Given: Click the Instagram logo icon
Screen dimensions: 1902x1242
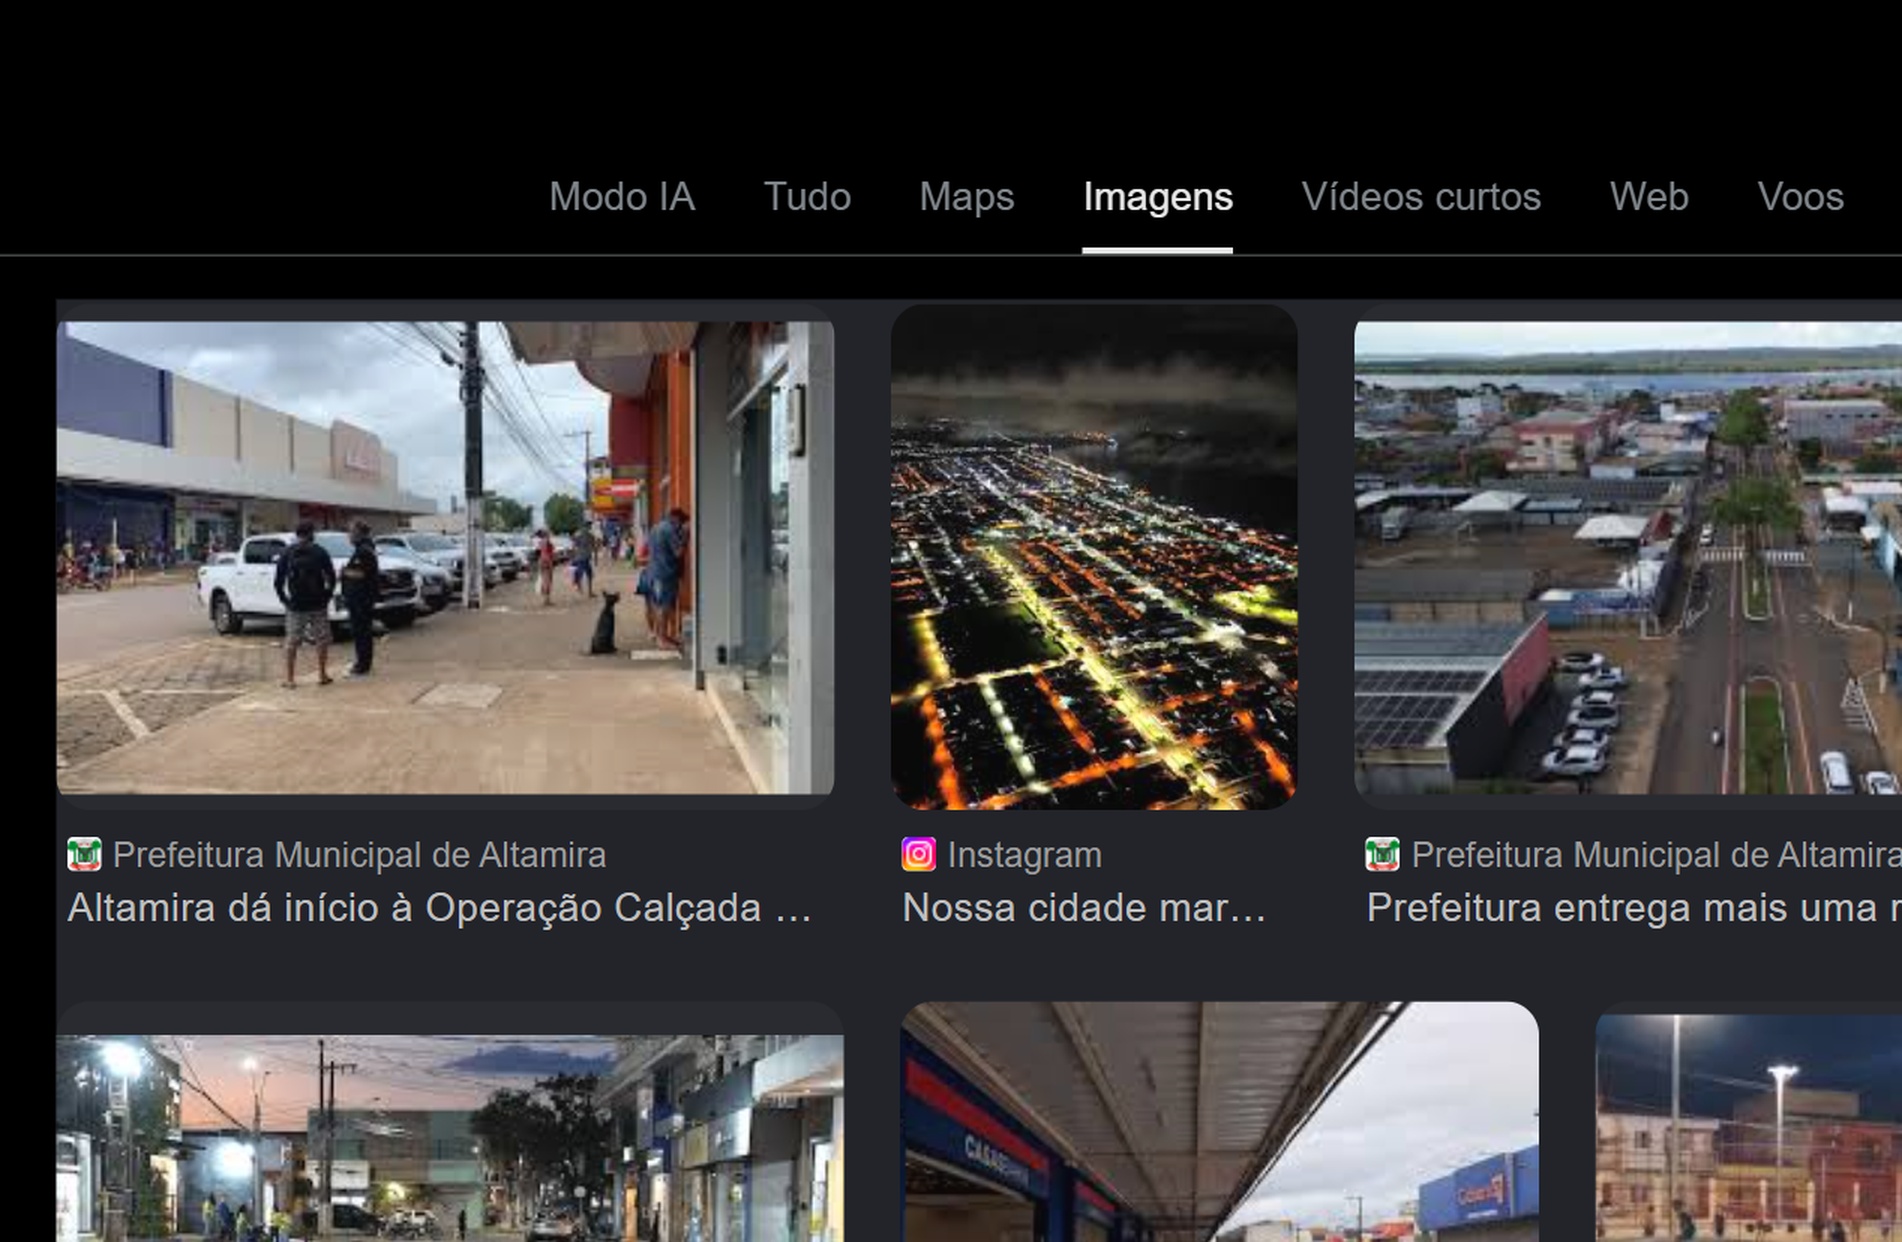Looking at the screenshot, I should [x=918, y=854].
